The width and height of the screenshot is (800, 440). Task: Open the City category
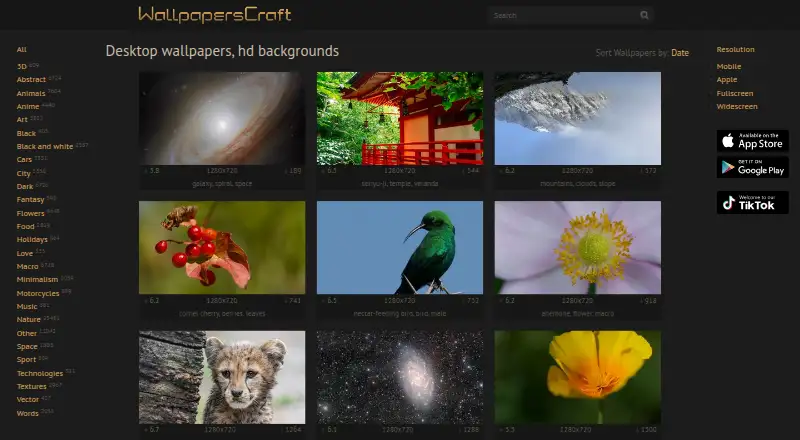pyautogui.click(x=23, y=174)
